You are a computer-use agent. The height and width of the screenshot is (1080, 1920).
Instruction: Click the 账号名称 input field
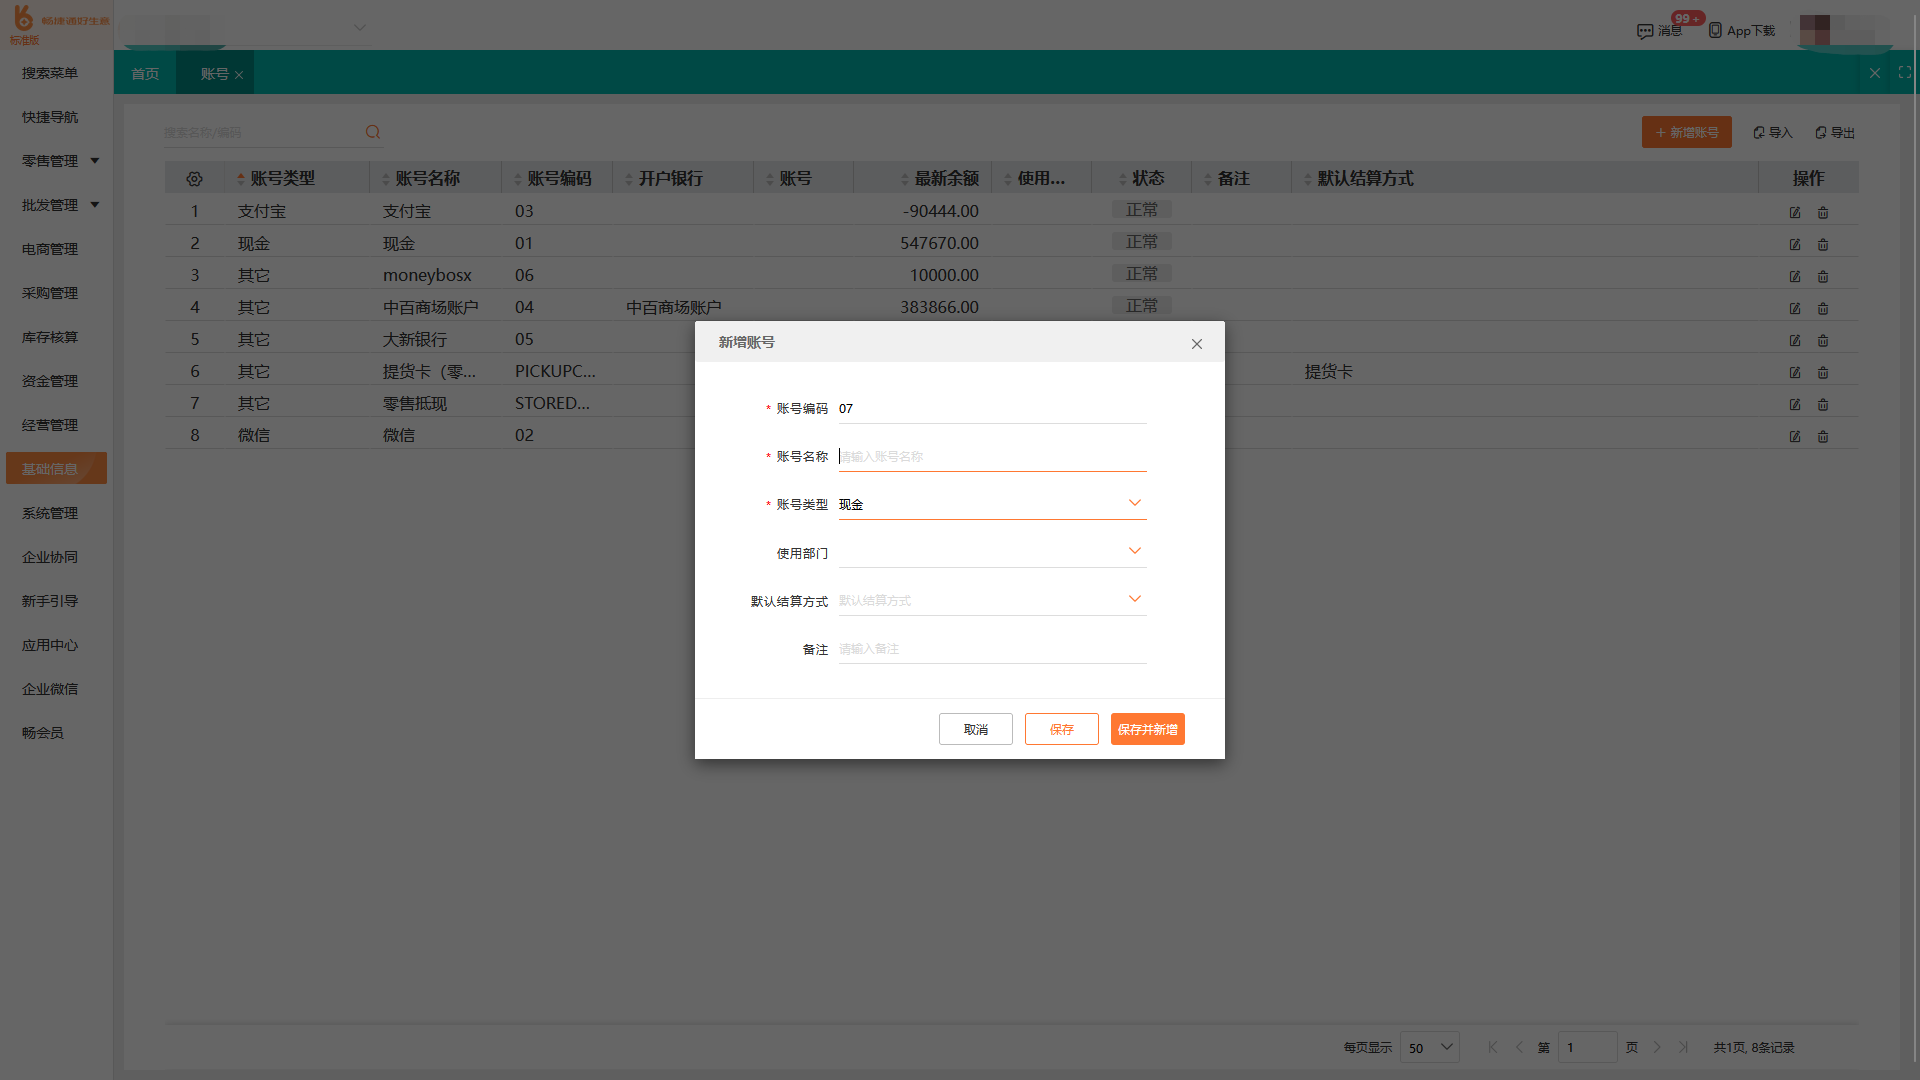[990, 456]
